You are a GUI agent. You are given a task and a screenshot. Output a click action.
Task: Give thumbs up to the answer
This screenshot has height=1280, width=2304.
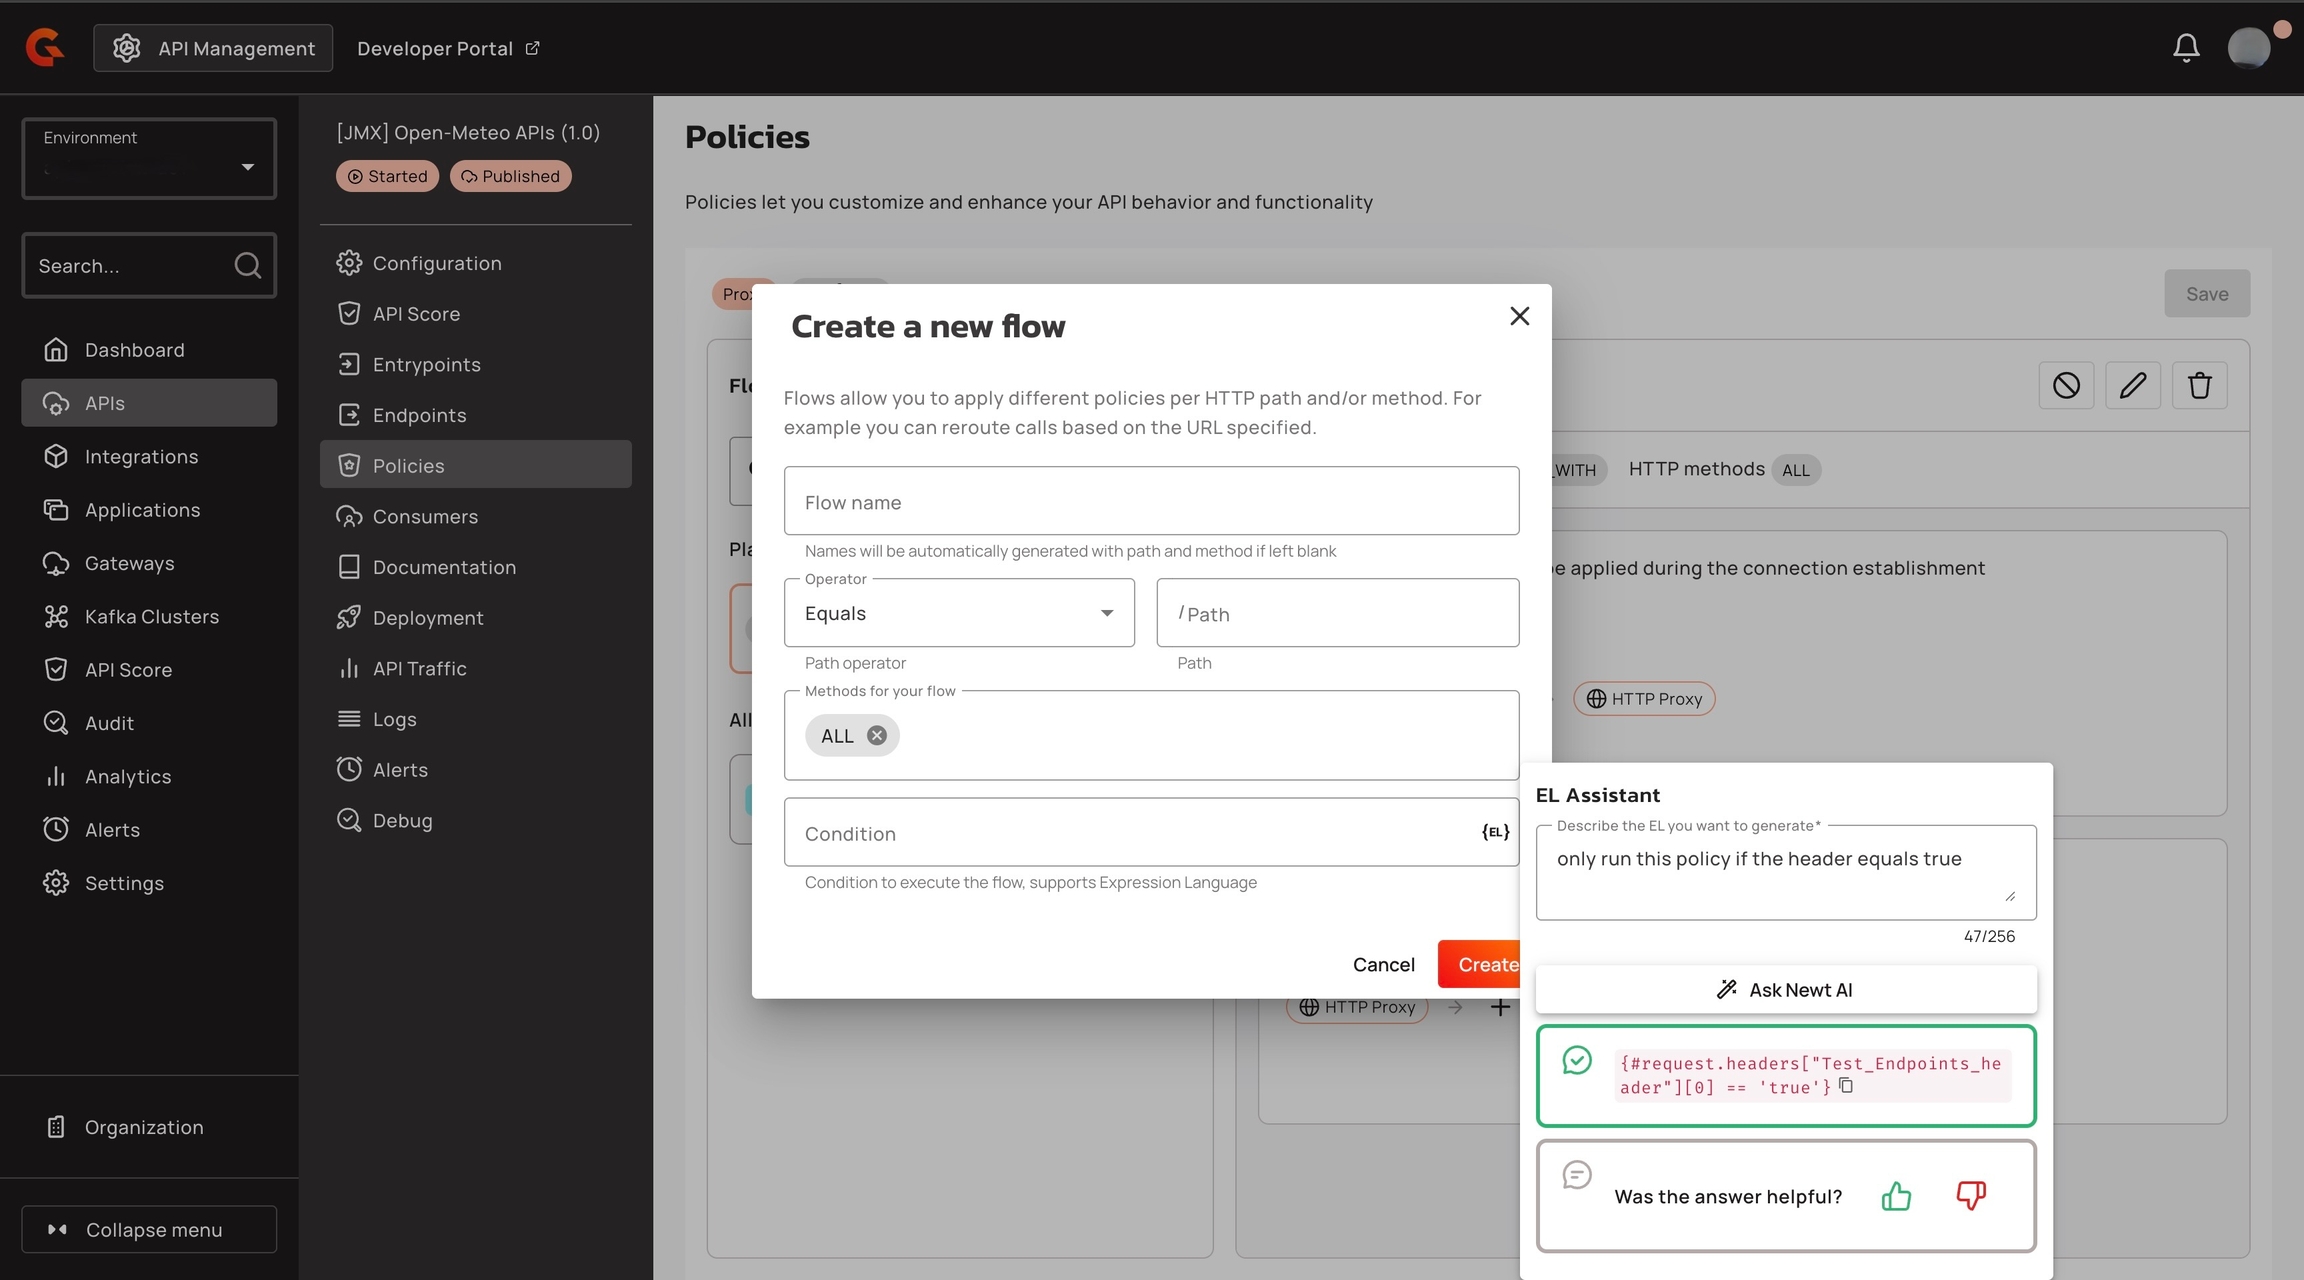(1896, 1196)
